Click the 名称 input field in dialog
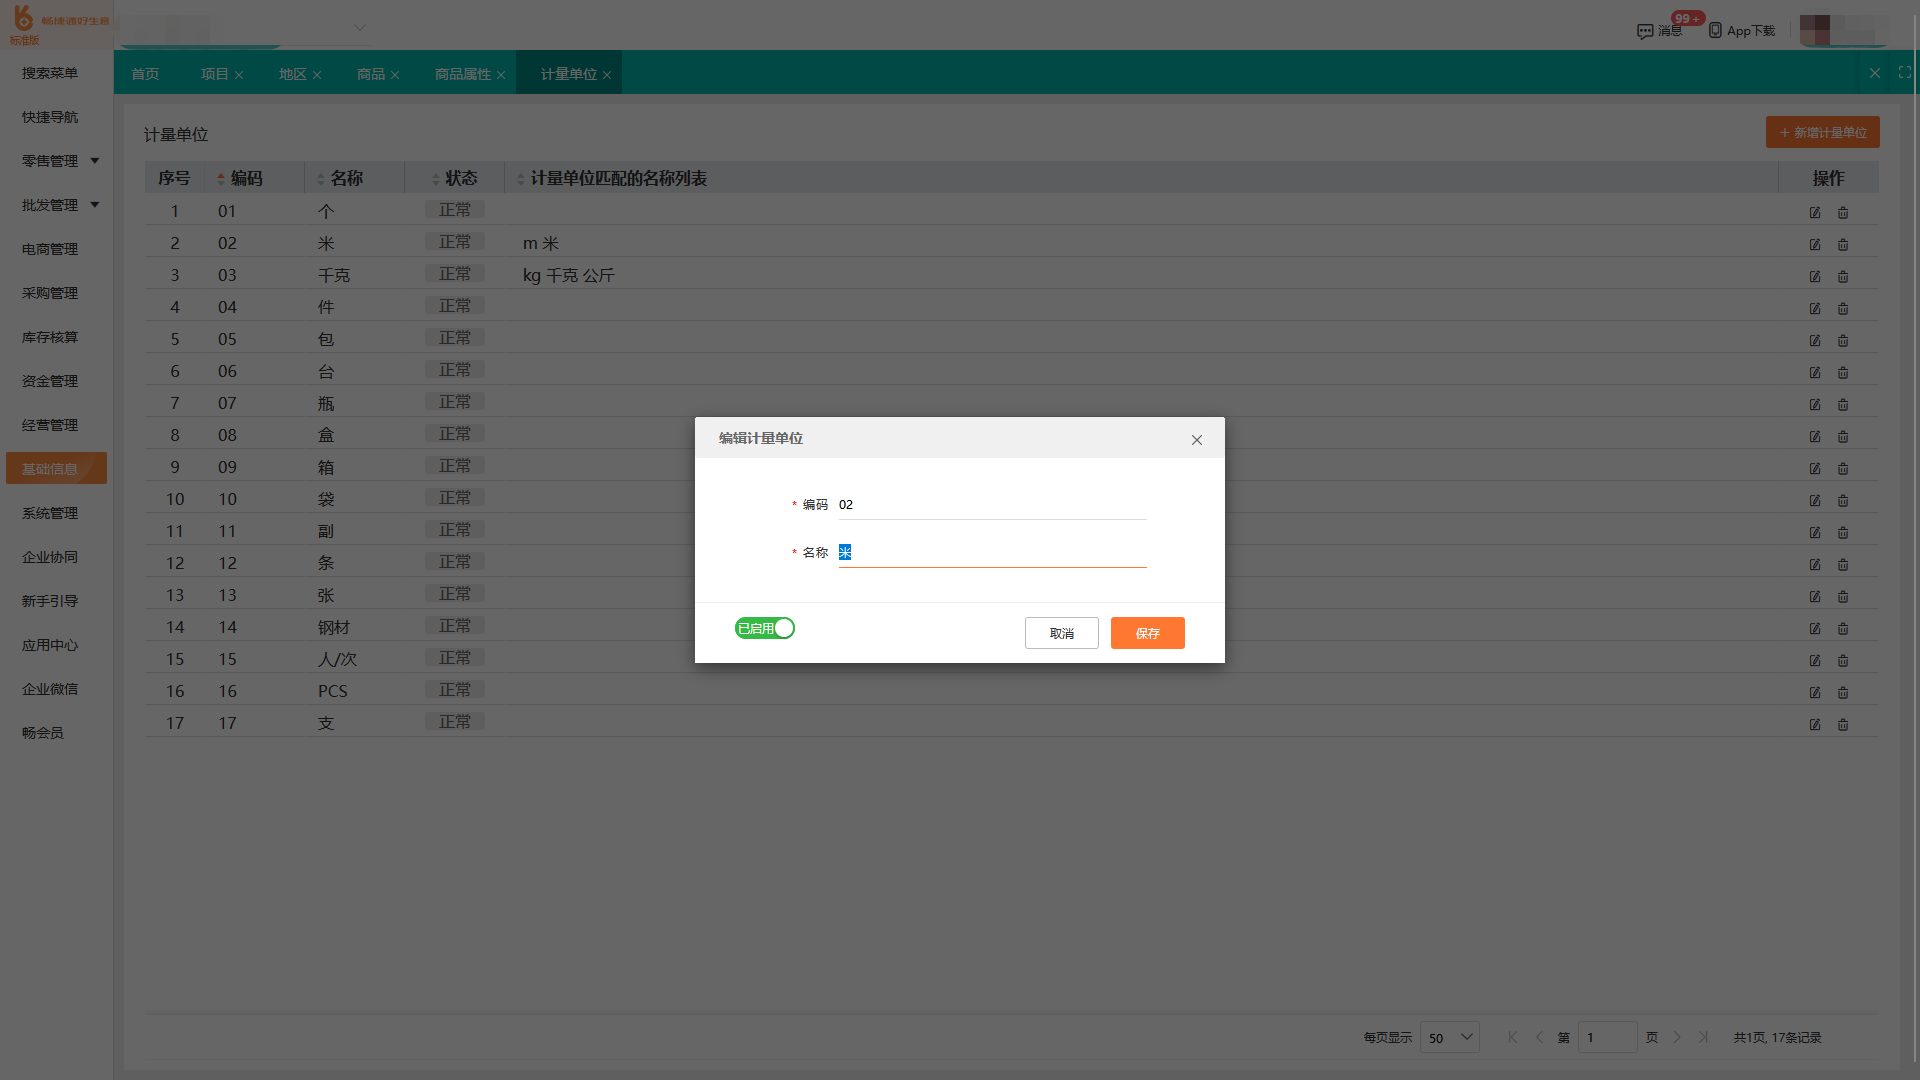This screenshot has height=1080, width=1920. click(992, 551)
